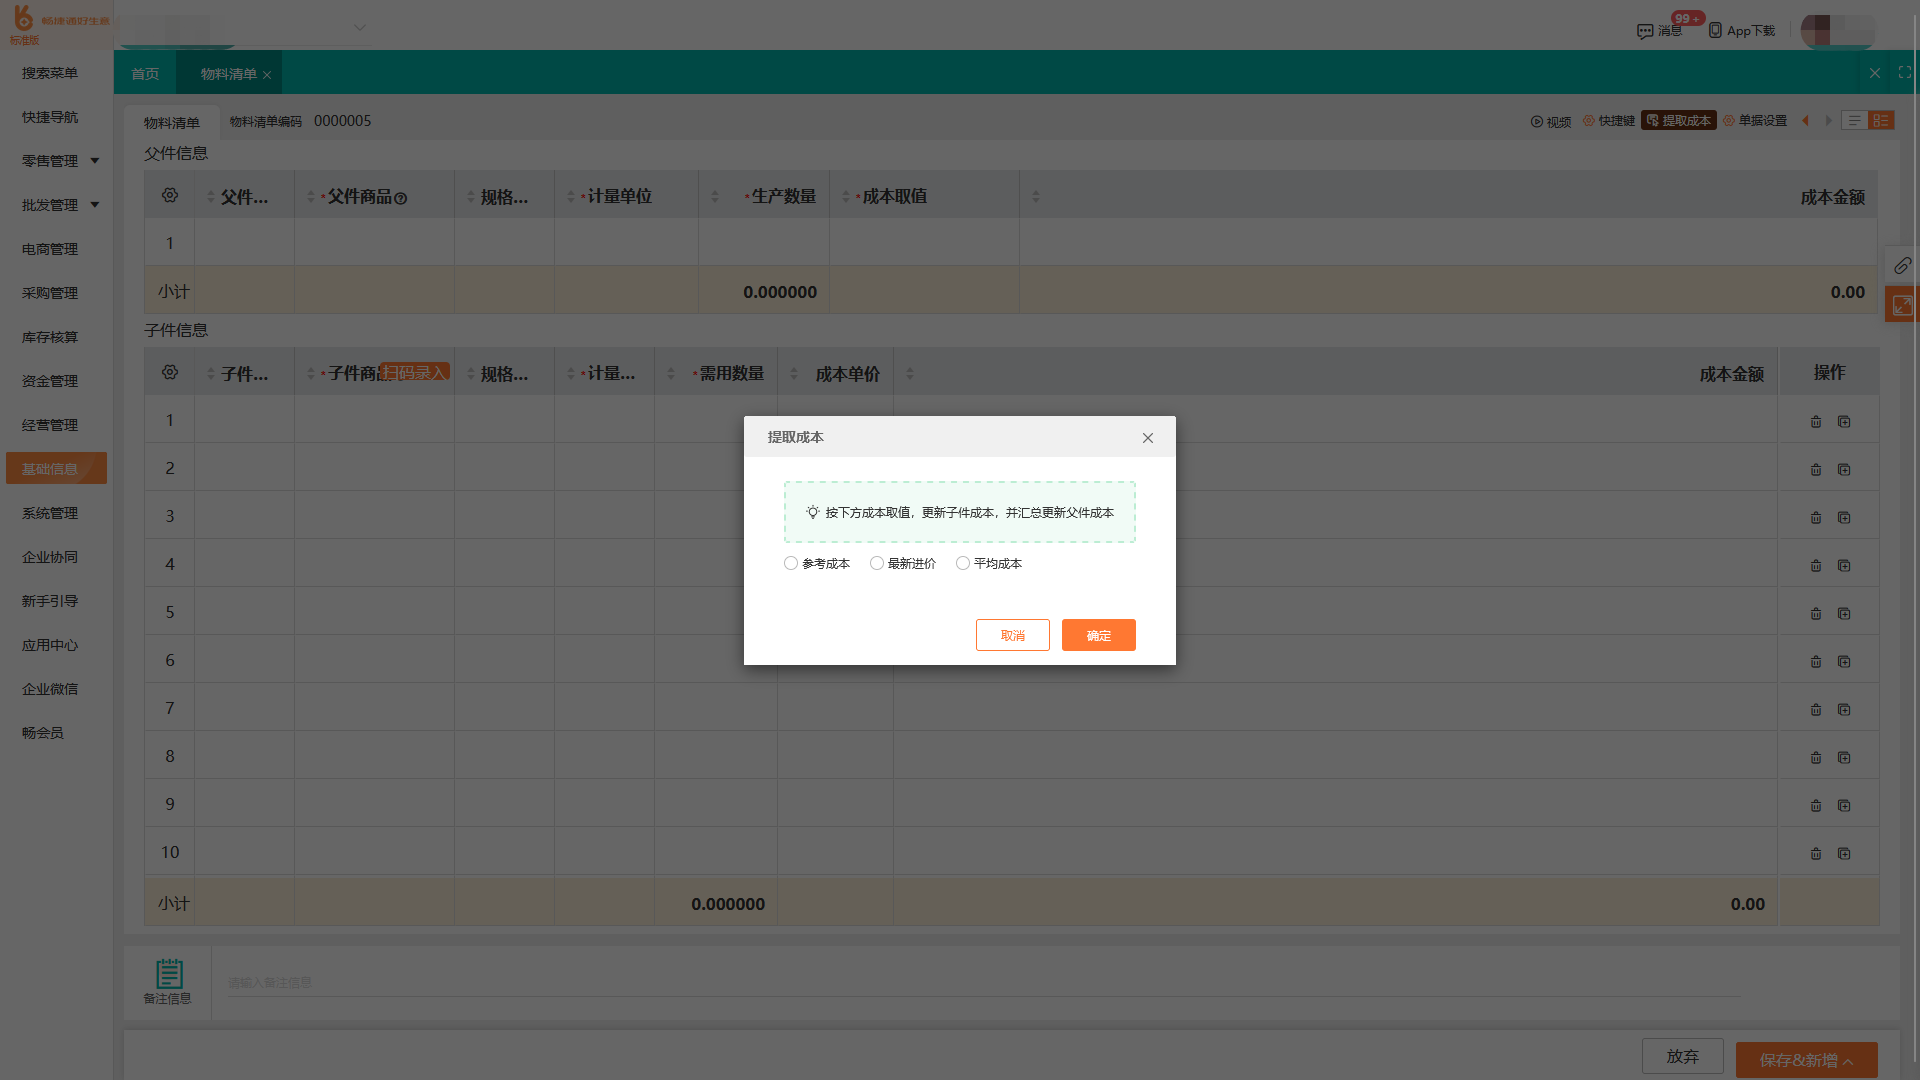
Task: Click 取消 cancel button
Action: pyautogui.click(x=1013, y=636)
